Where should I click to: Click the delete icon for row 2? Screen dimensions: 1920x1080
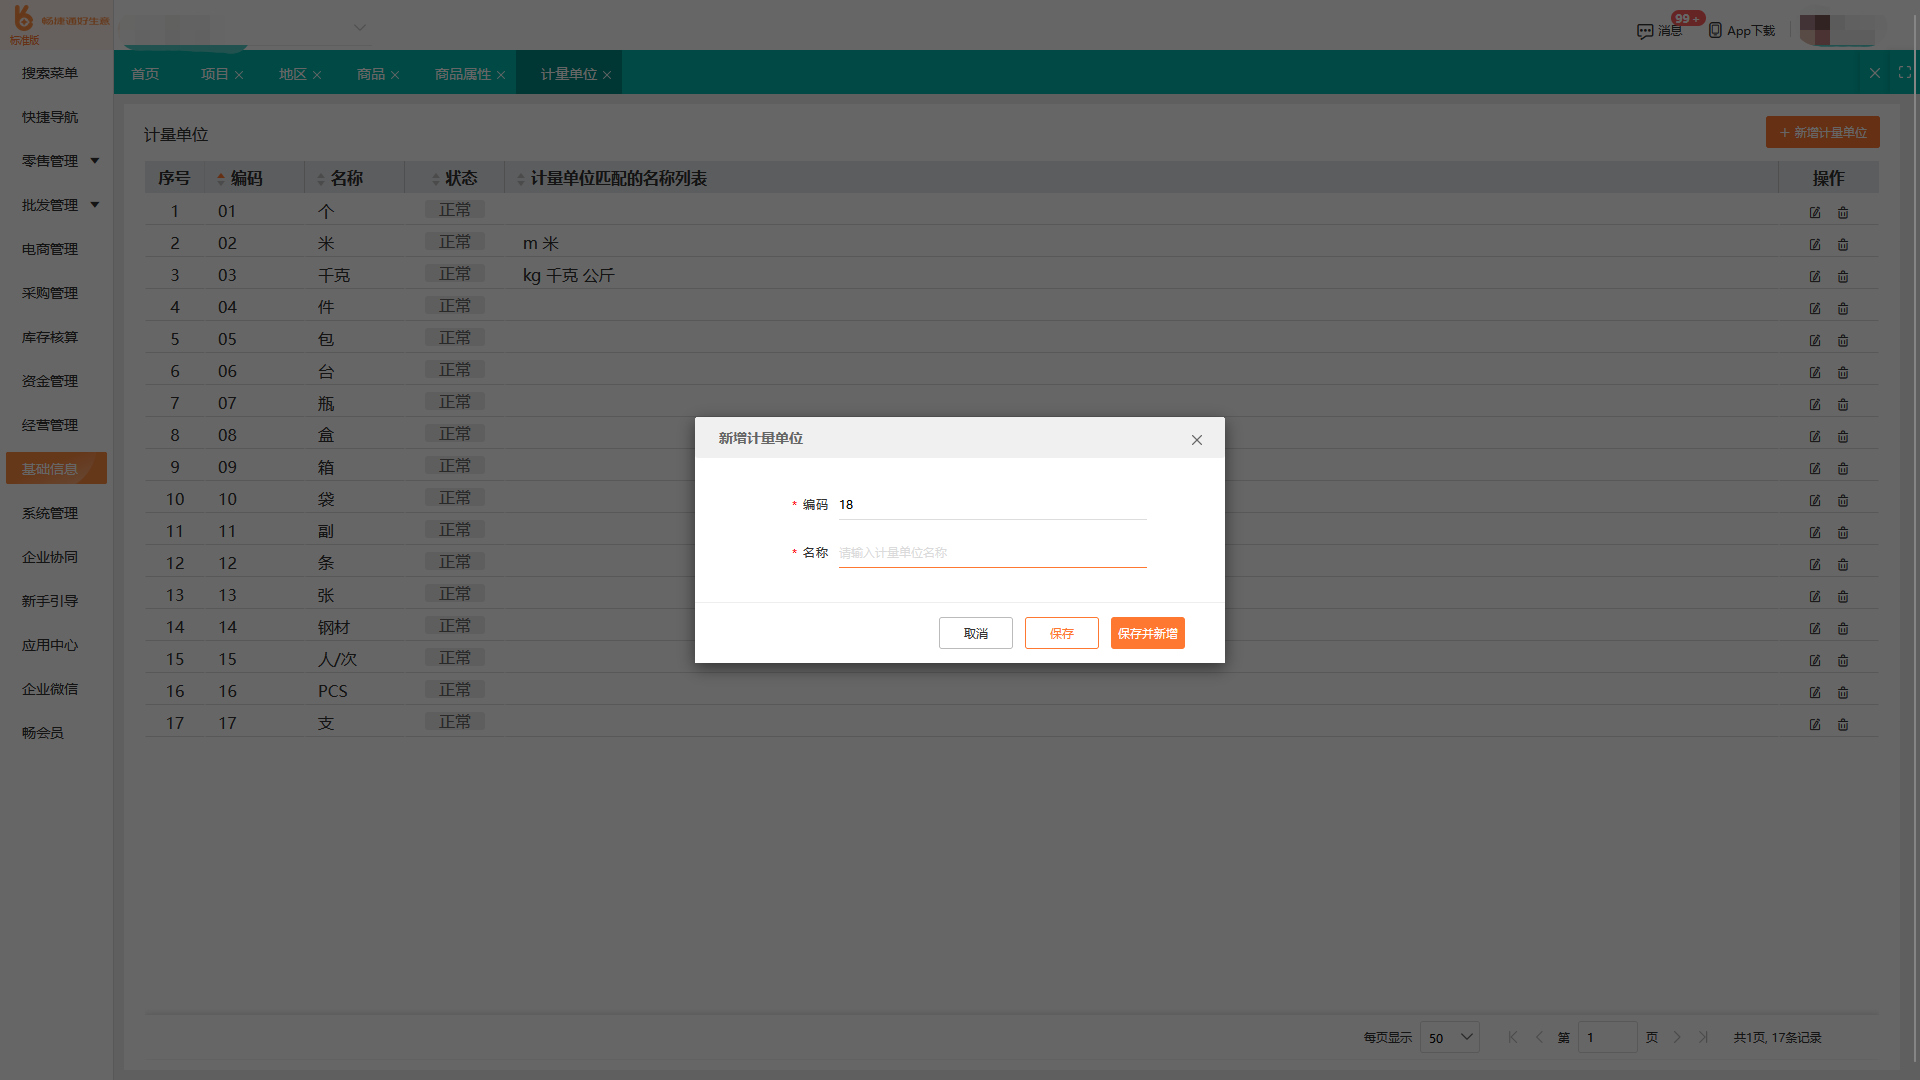(1844, 244)
